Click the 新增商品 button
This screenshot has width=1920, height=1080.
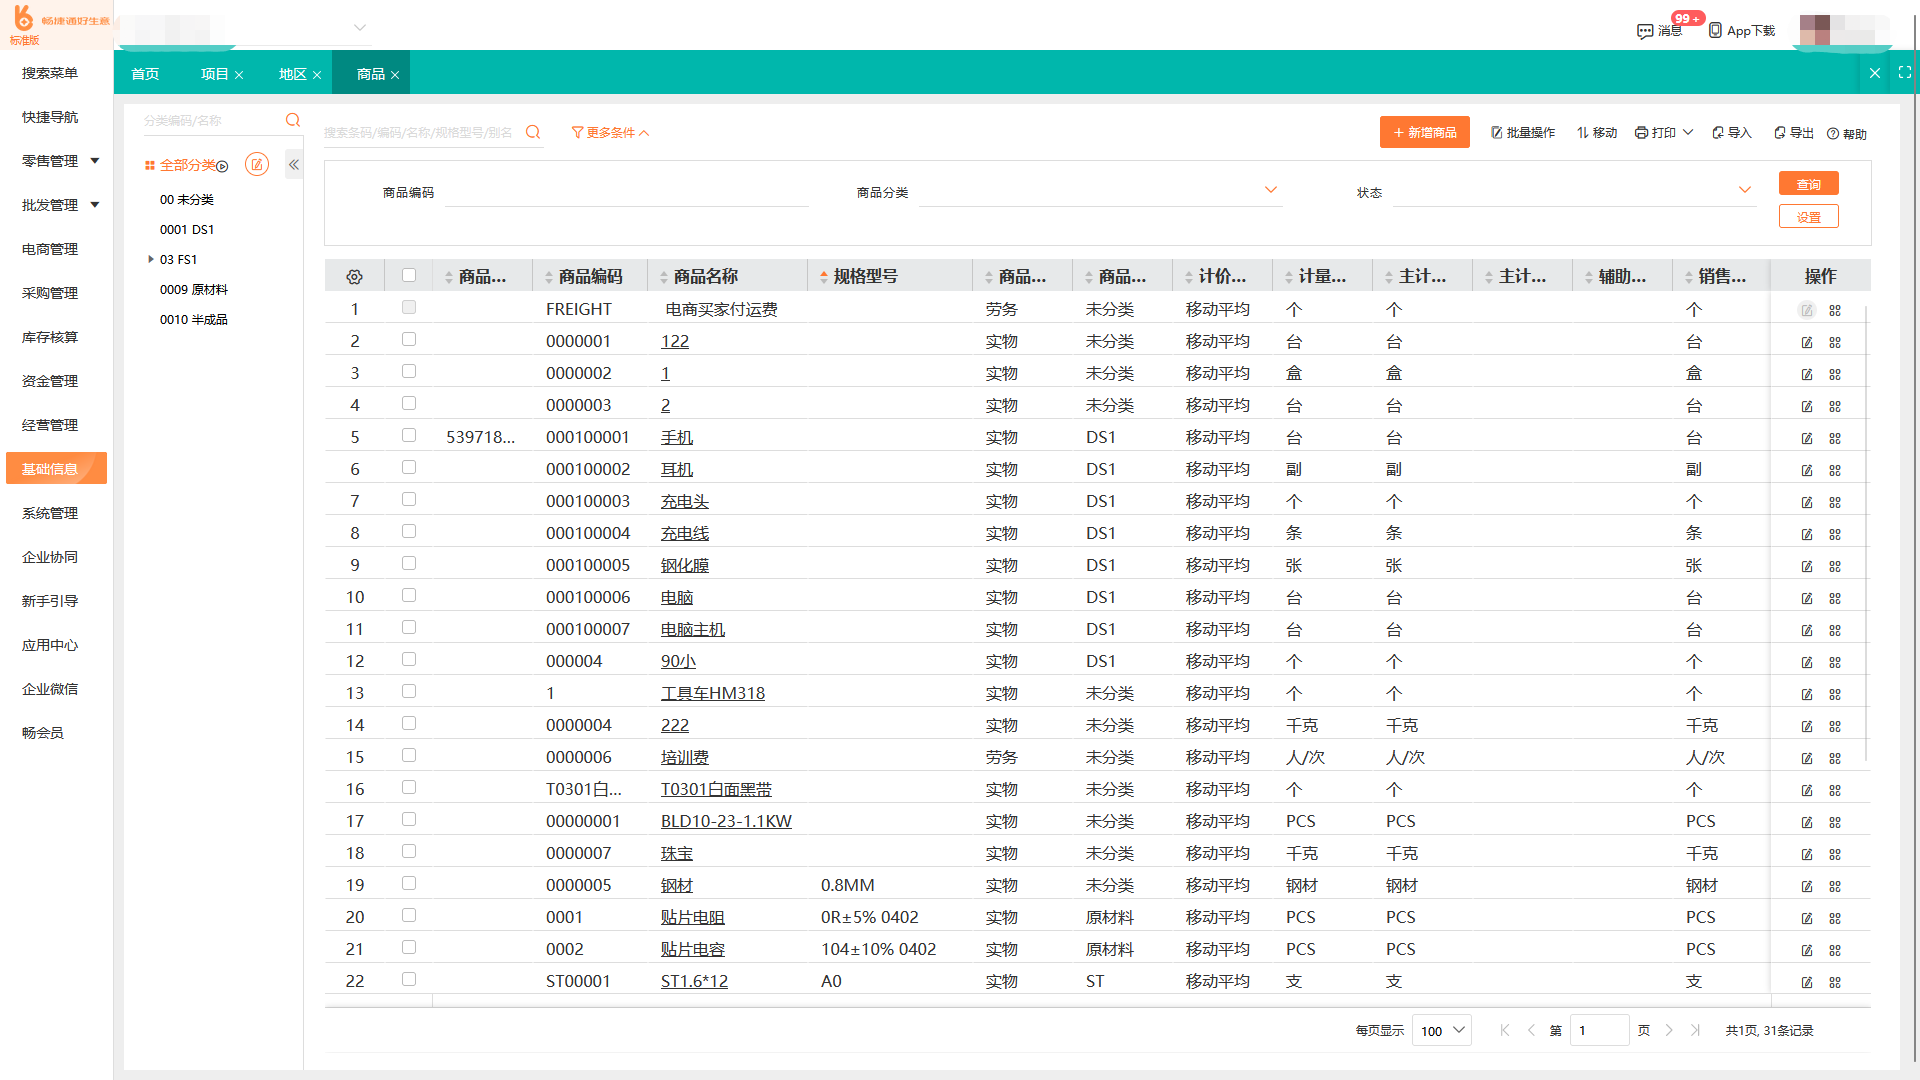coord(1424,132)
